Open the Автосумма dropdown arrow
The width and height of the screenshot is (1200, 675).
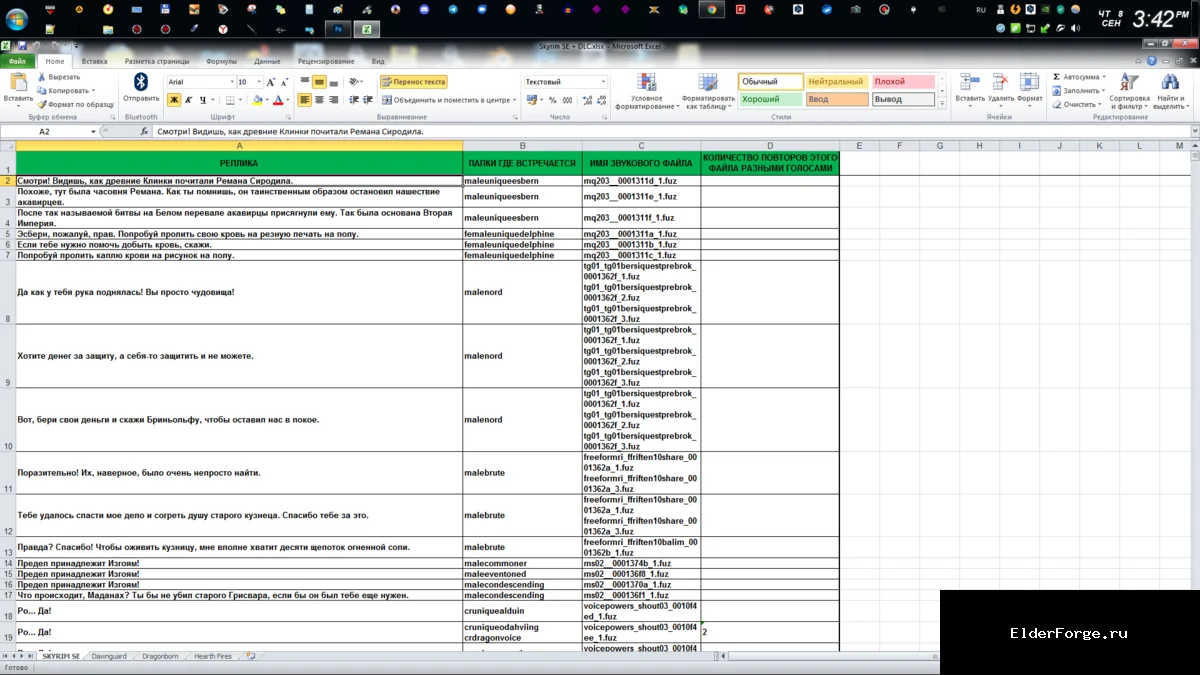pyautogui.click(x=1105, y=77)
